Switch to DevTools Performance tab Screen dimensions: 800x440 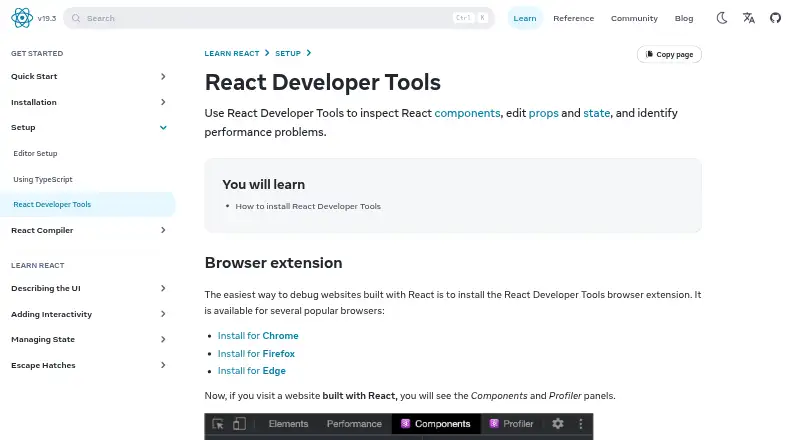[354, 424]
